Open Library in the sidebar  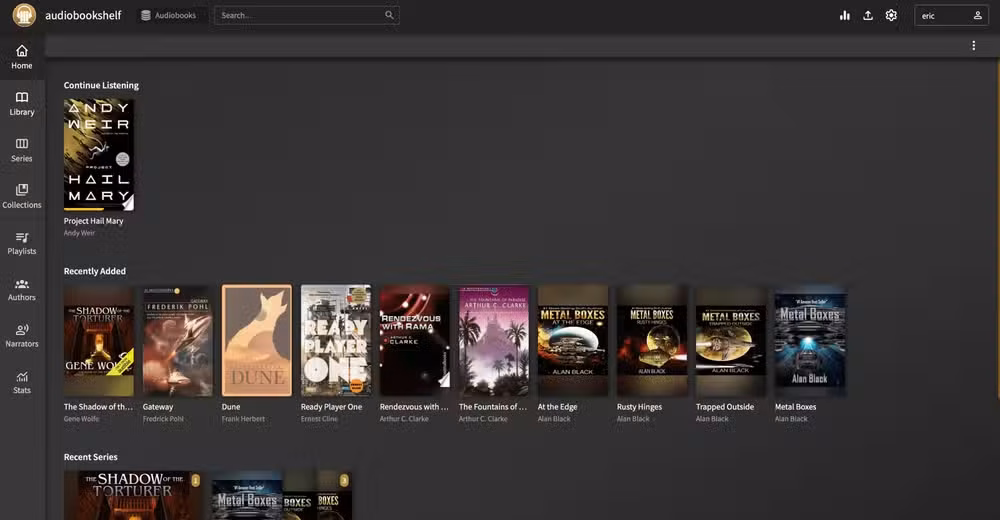(22, 103)
